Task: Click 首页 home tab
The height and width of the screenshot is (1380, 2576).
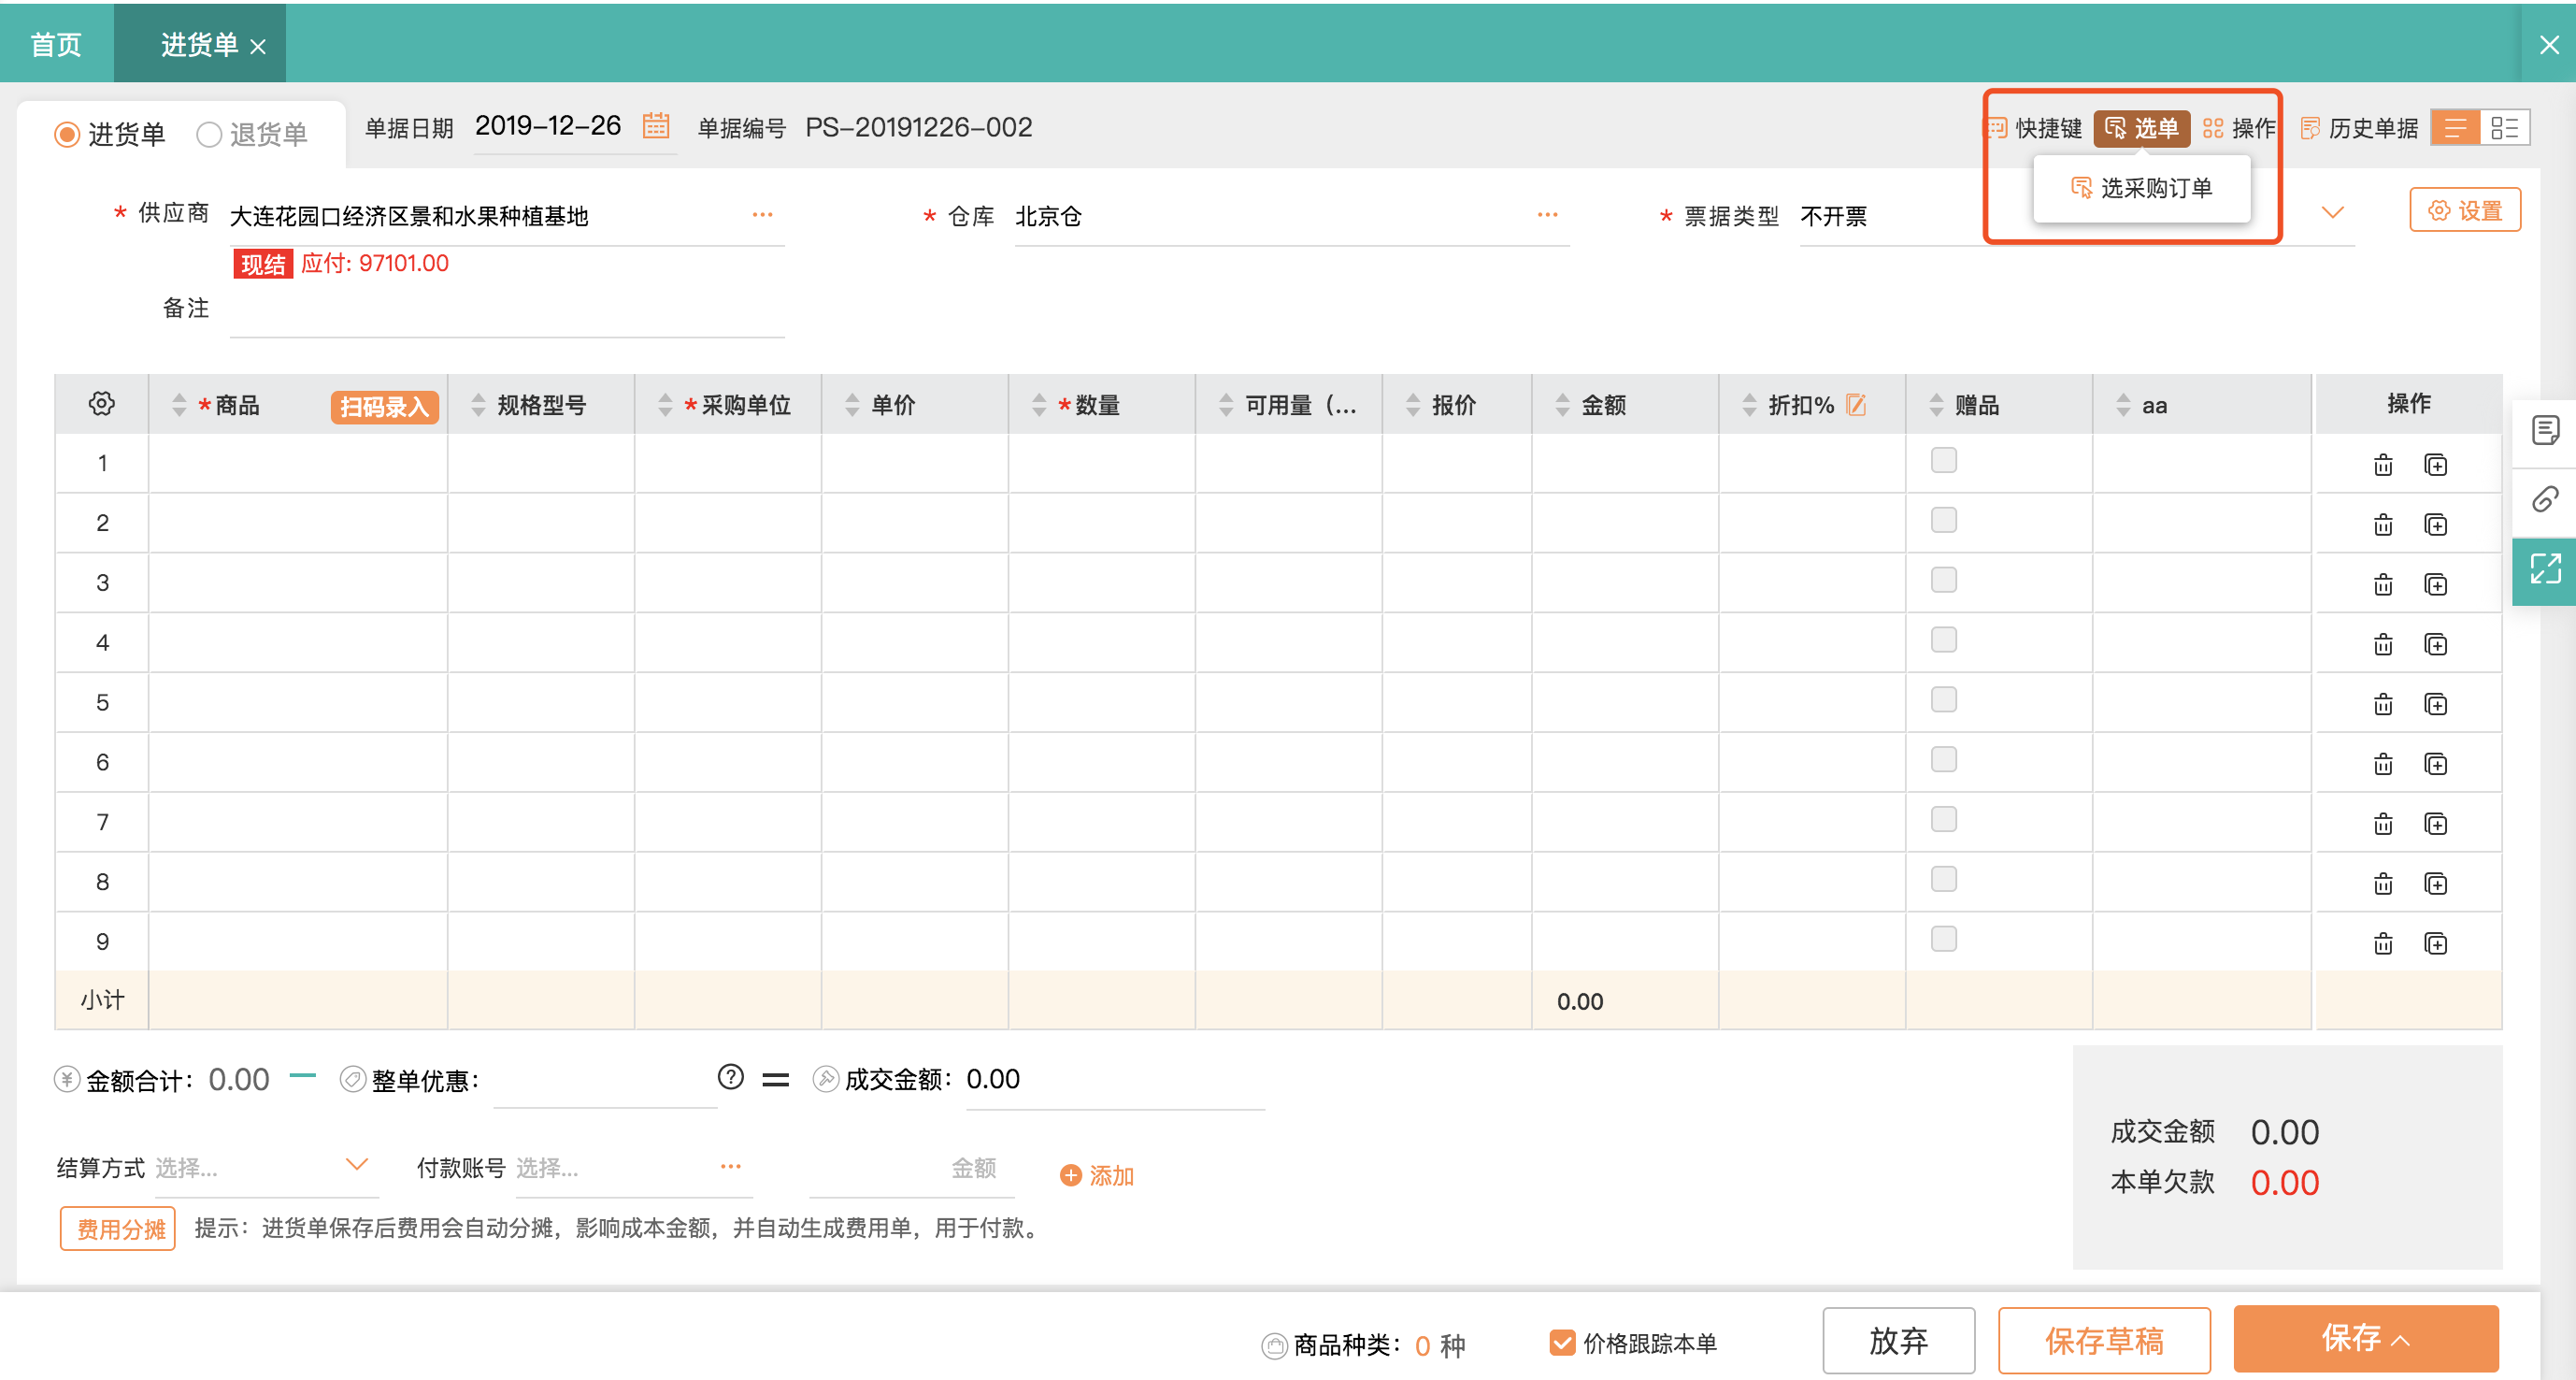Action: pos(56,46)
